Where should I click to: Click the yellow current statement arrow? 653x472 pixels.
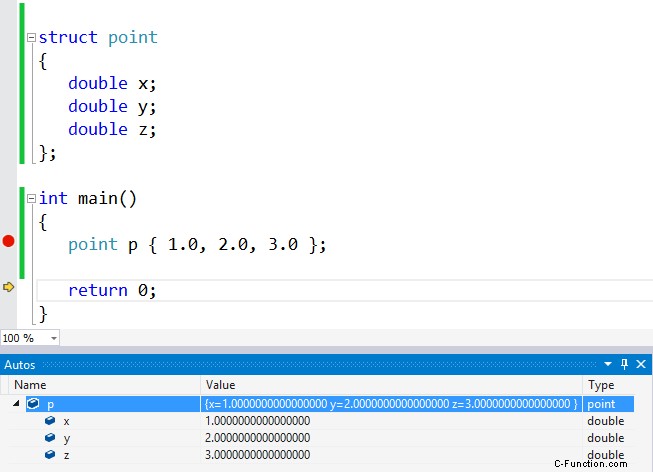pos(9,288)
